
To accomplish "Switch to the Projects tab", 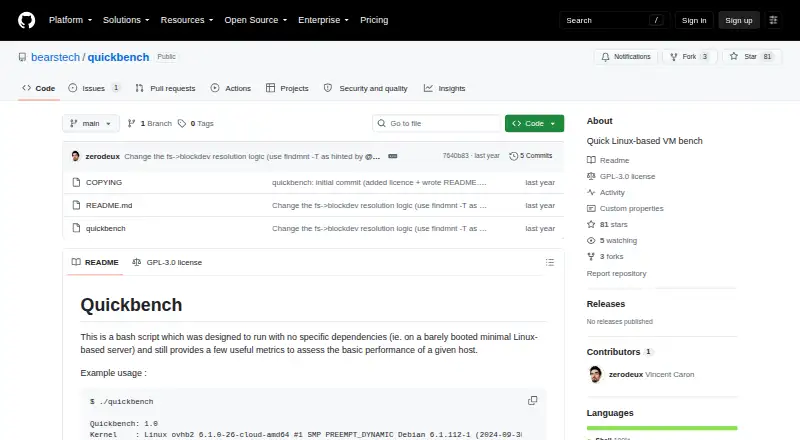I will 287,88.
